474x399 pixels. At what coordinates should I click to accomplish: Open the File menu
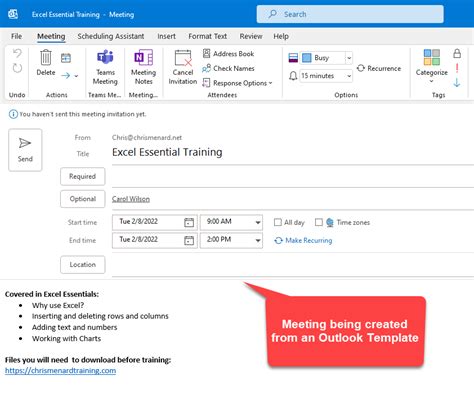pyautogui.click(x=16, y=36)
